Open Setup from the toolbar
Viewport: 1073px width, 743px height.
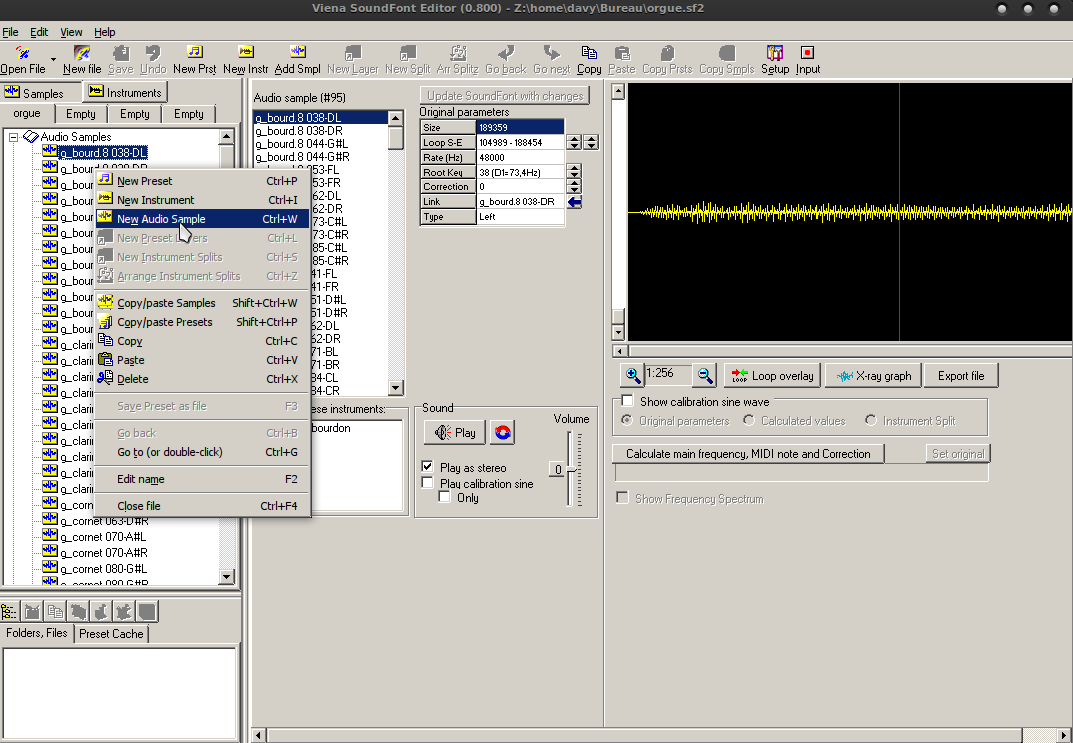click(774, 53)
